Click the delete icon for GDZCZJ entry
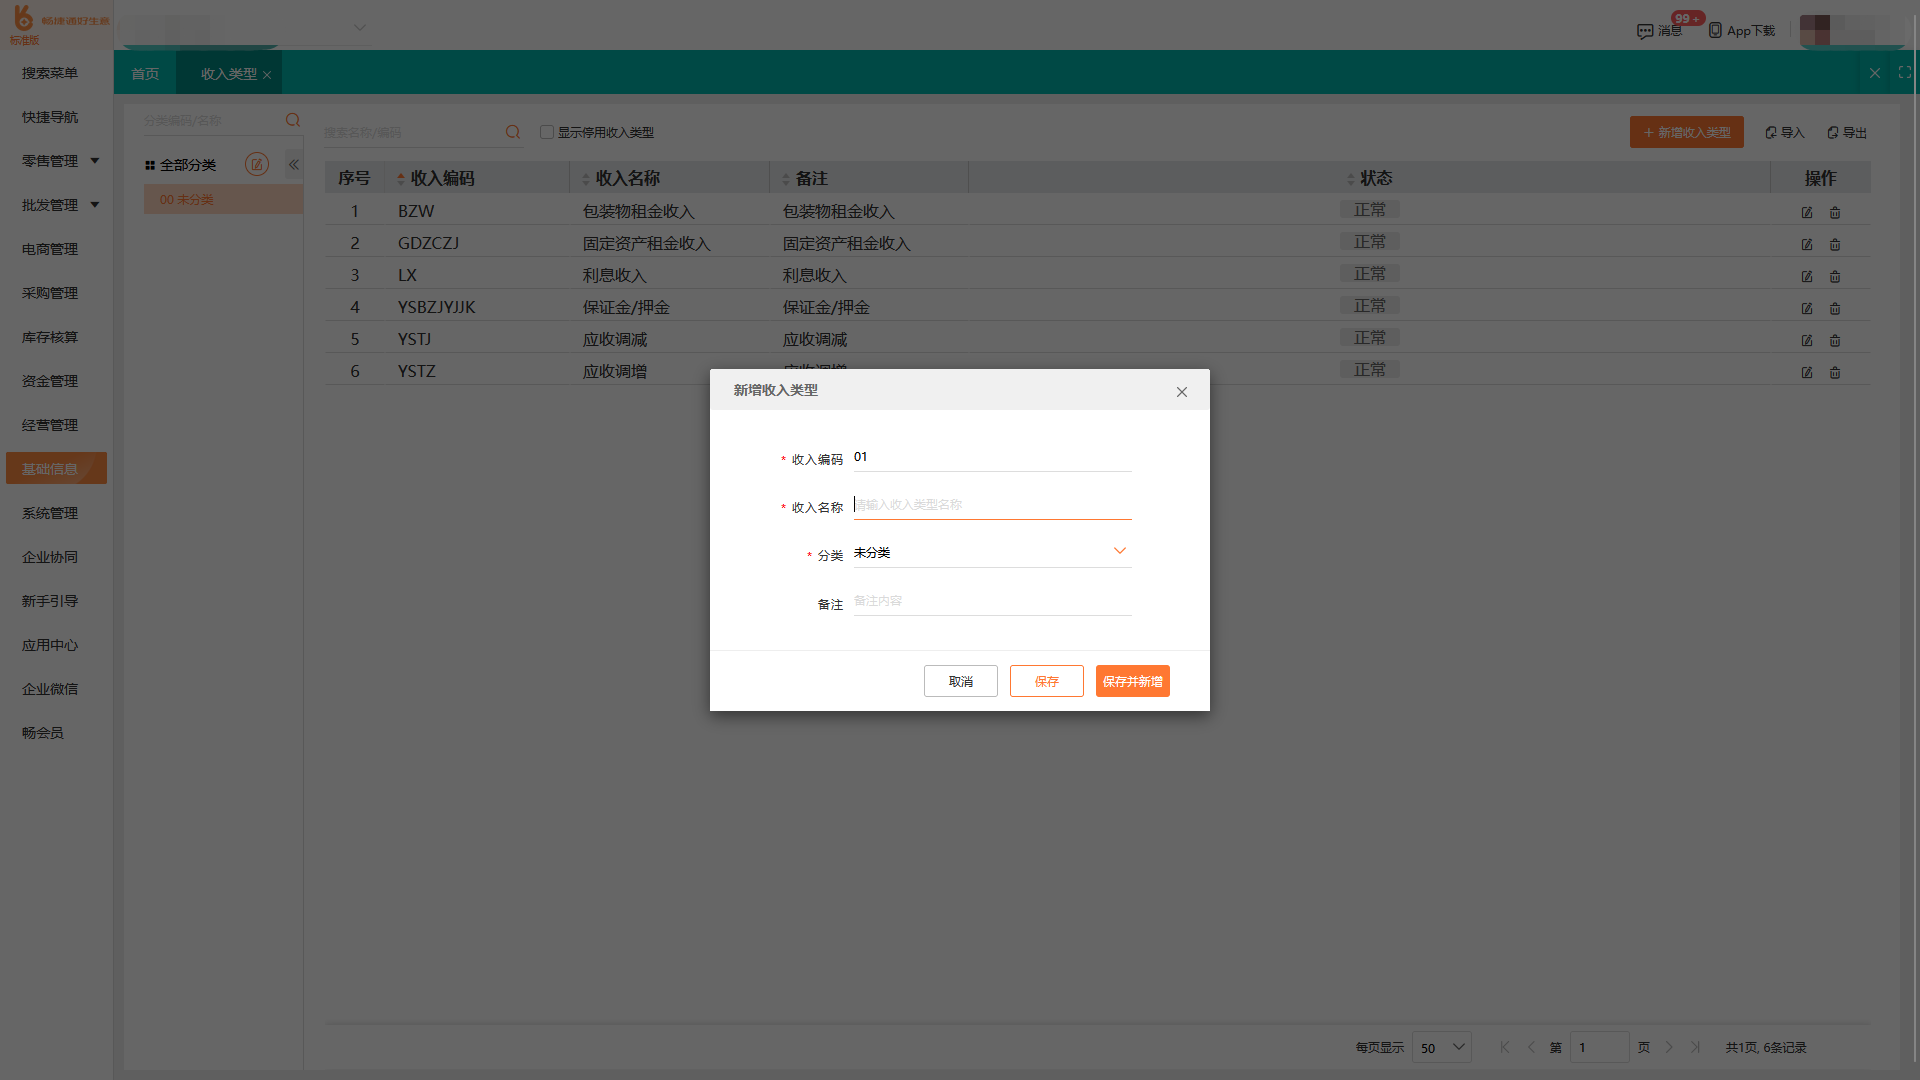 click(x=1834, y=243)
